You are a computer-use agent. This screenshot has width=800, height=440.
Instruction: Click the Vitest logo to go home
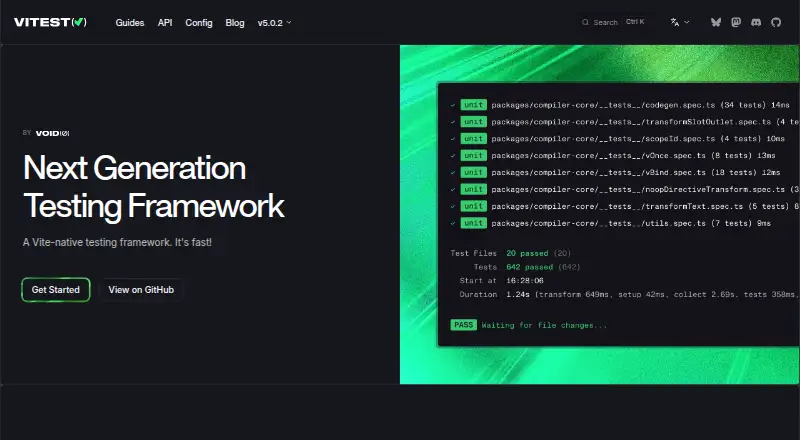50,22
